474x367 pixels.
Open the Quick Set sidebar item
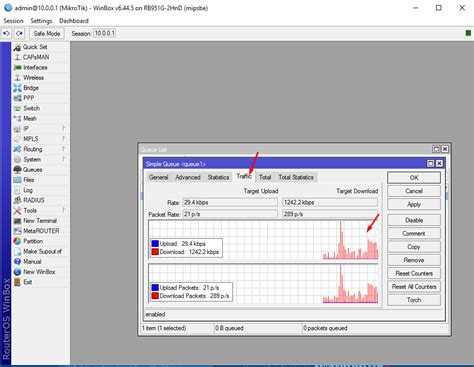[35, 47]
